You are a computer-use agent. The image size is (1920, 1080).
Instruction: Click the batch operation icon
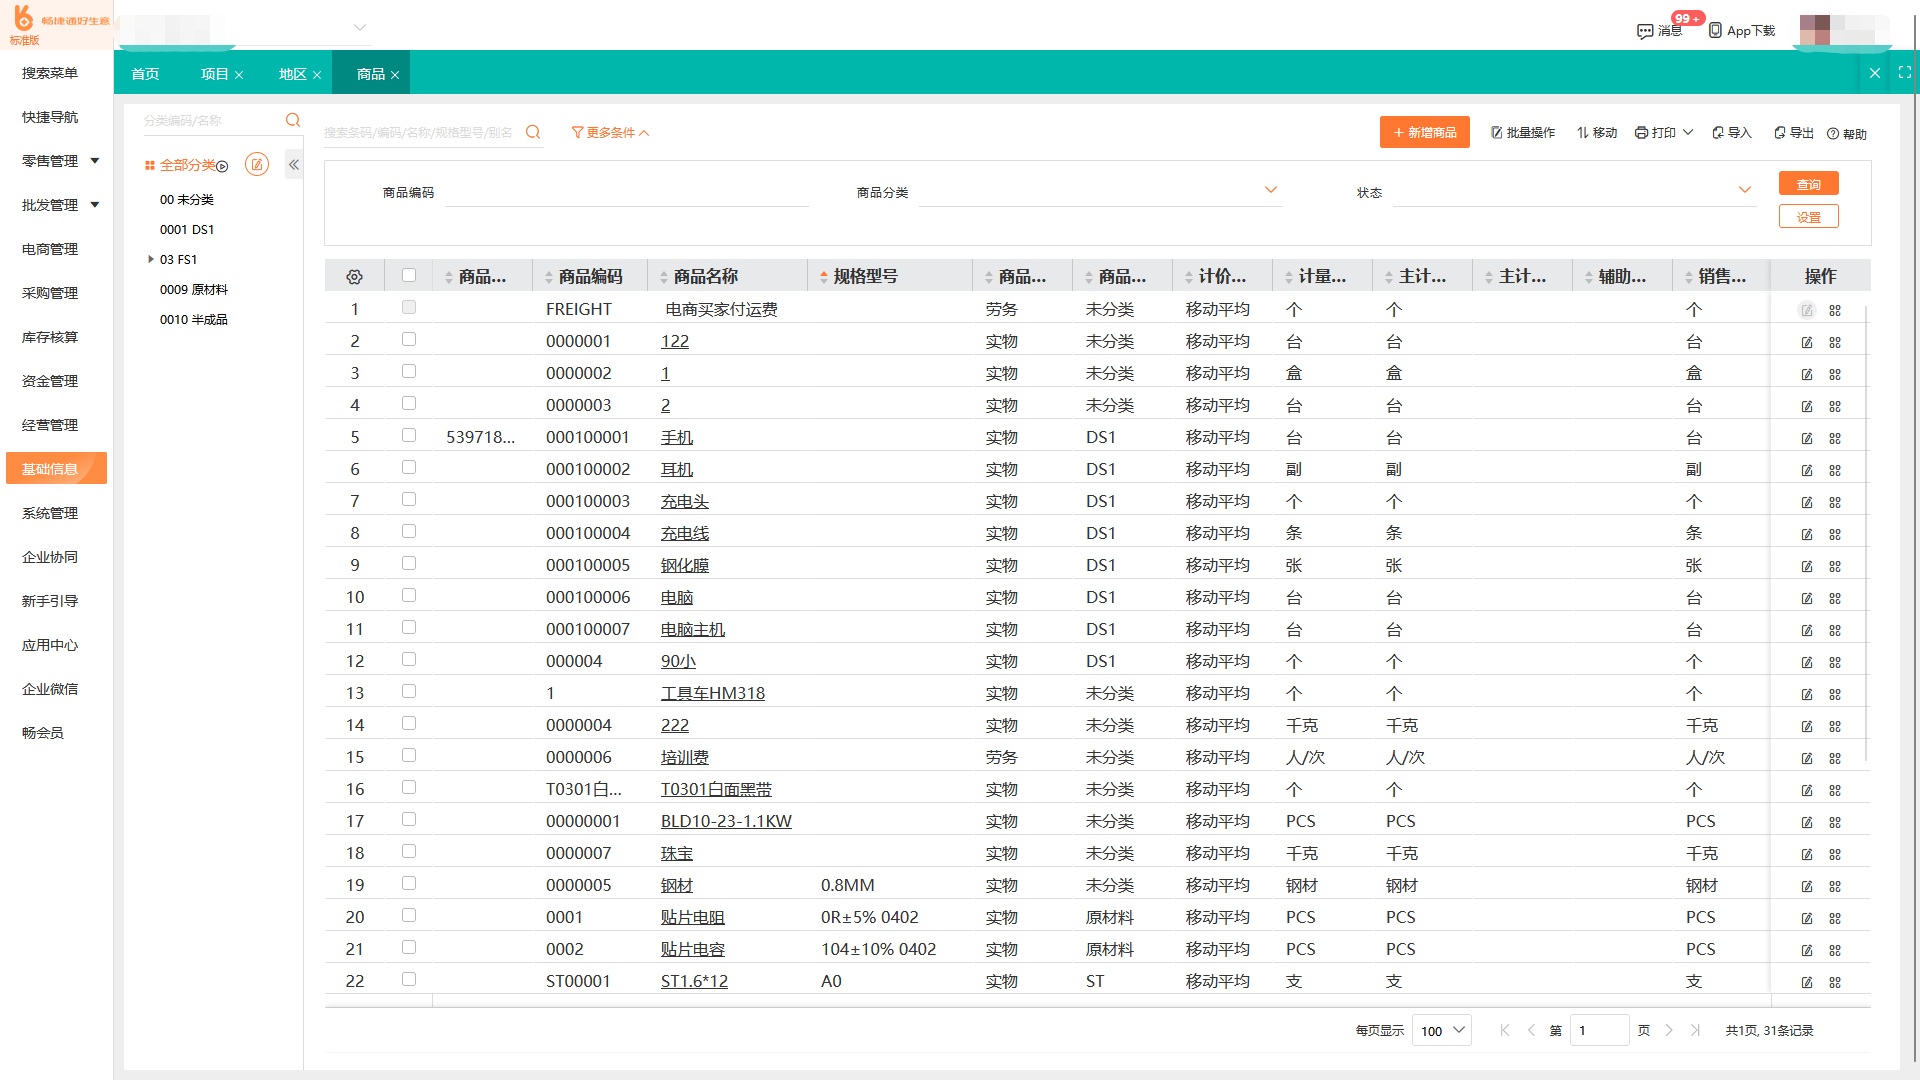tap(1519, 132)
